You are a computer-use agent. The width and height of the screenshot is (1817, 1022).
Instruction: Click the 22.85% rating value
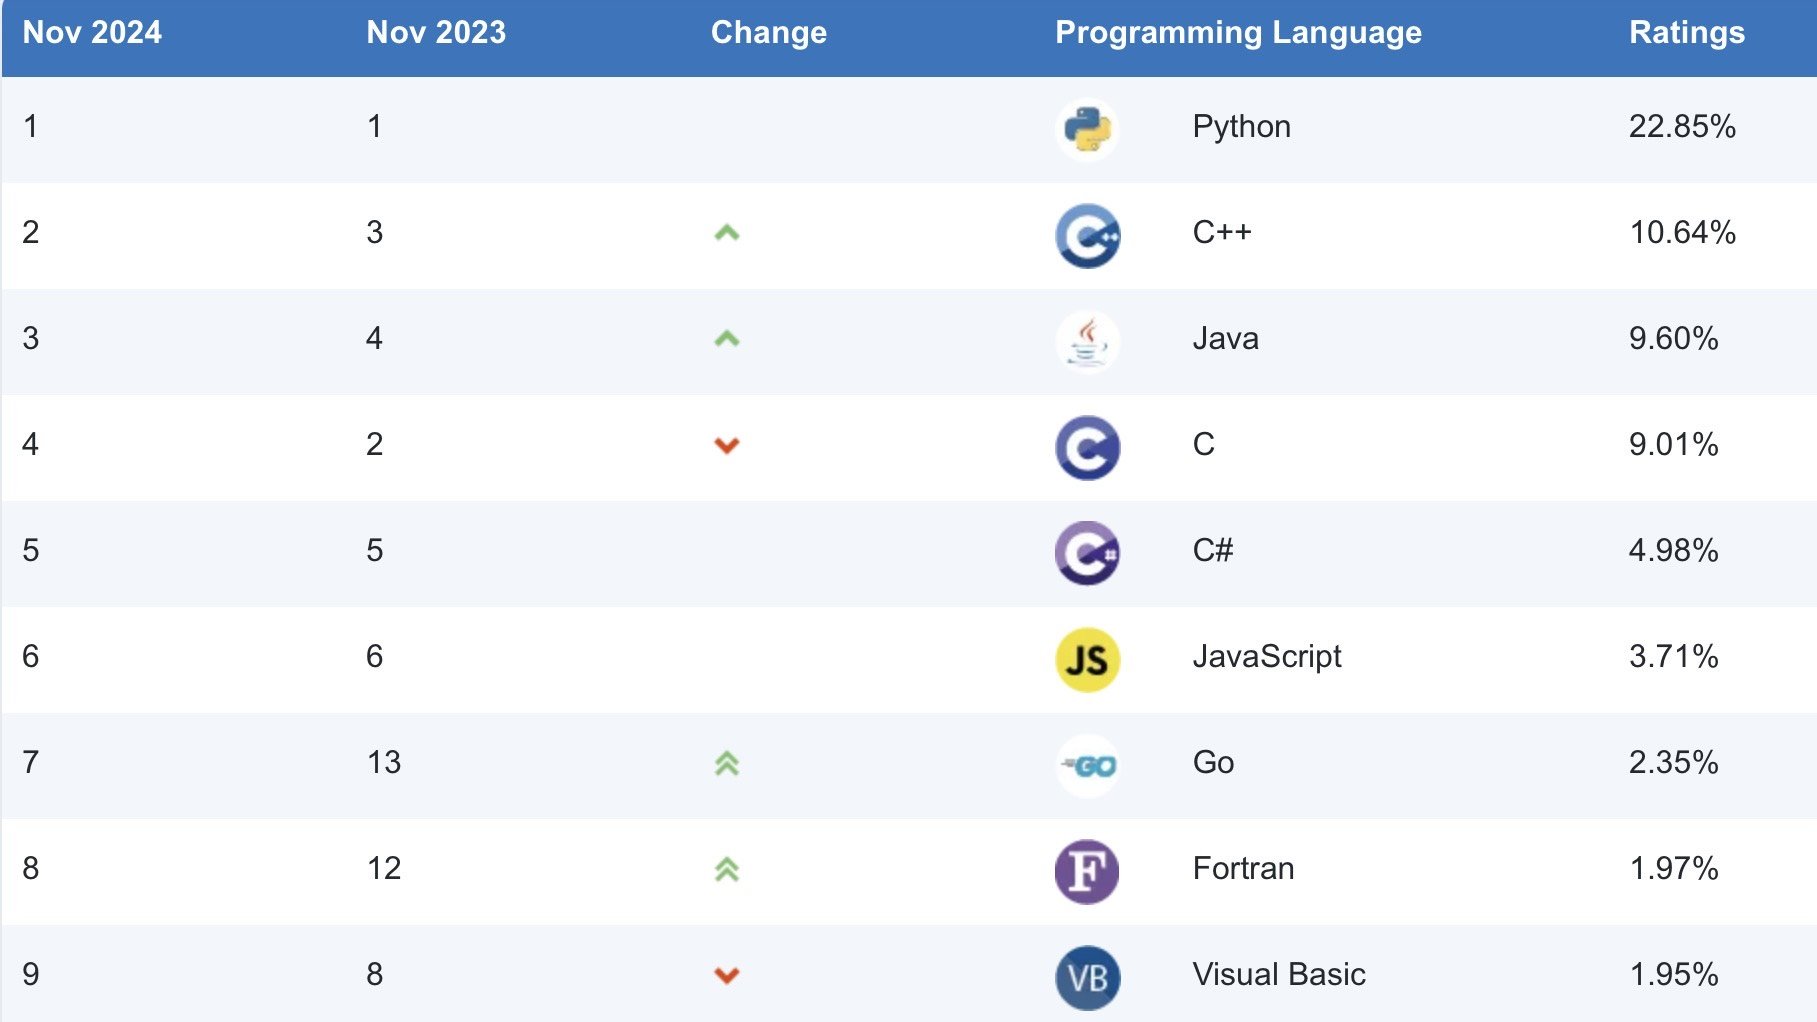pyautogui.click(x=1682, y=126)
